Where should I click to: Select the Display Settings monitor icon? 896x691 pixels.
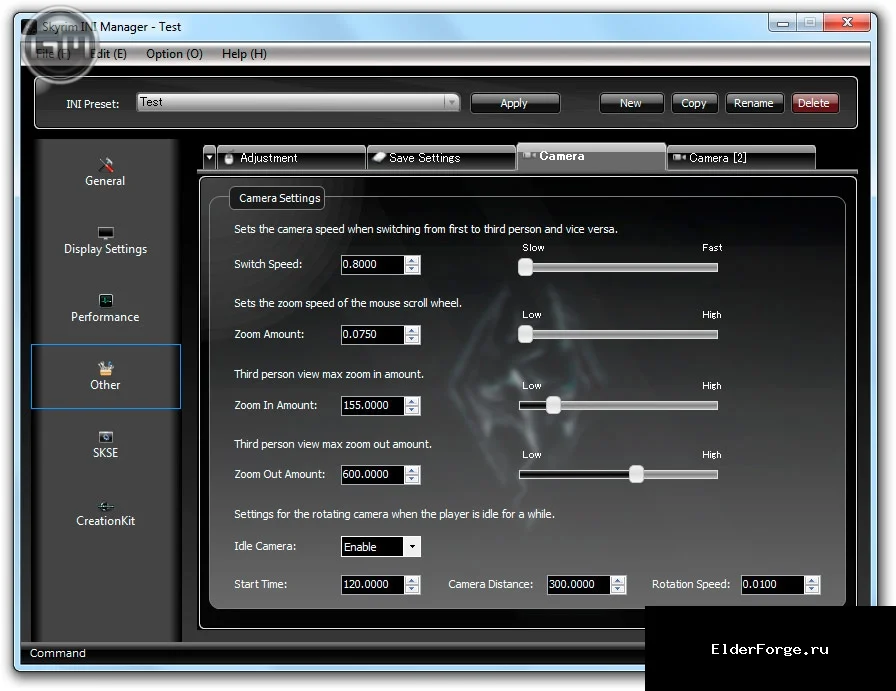(105, 232)
